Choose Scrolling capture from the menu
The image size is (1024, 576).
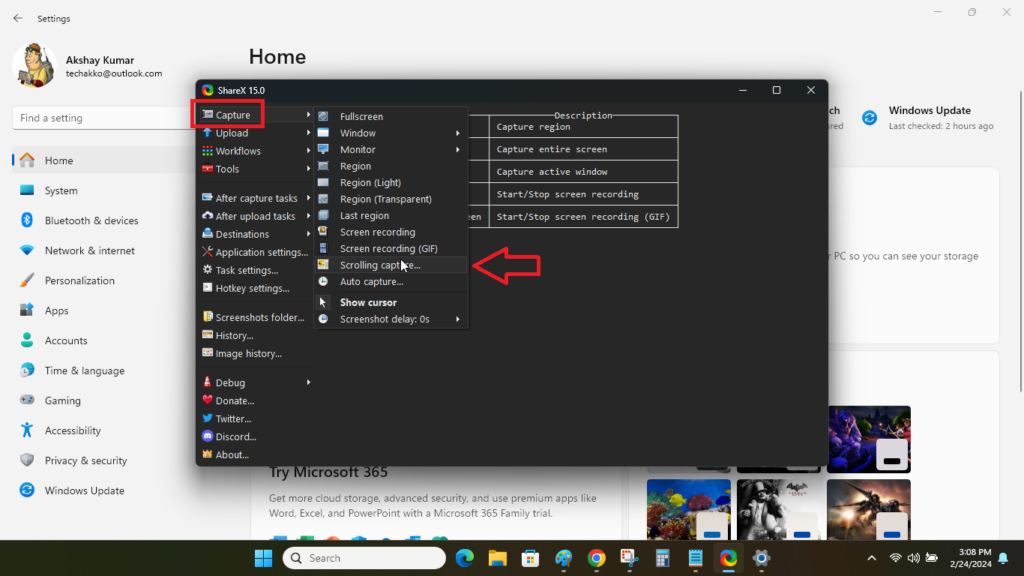(391, 264)
